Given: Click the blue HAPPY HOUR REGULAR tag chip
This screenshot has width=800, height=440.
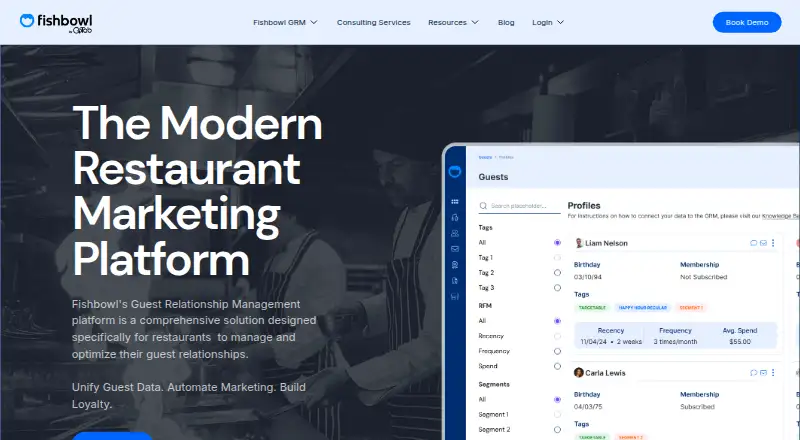Looking at the screenshot, I should point(643,308).
